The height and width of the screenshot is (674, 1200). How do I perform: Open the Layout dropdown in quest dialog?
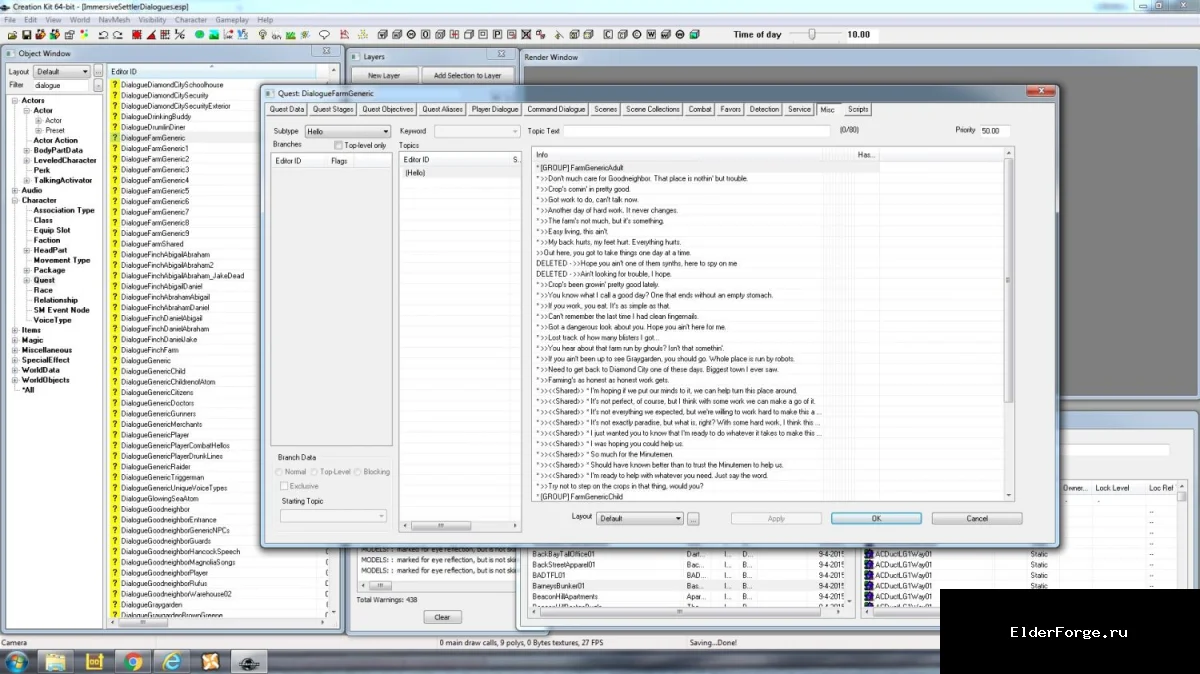(639, 518)
